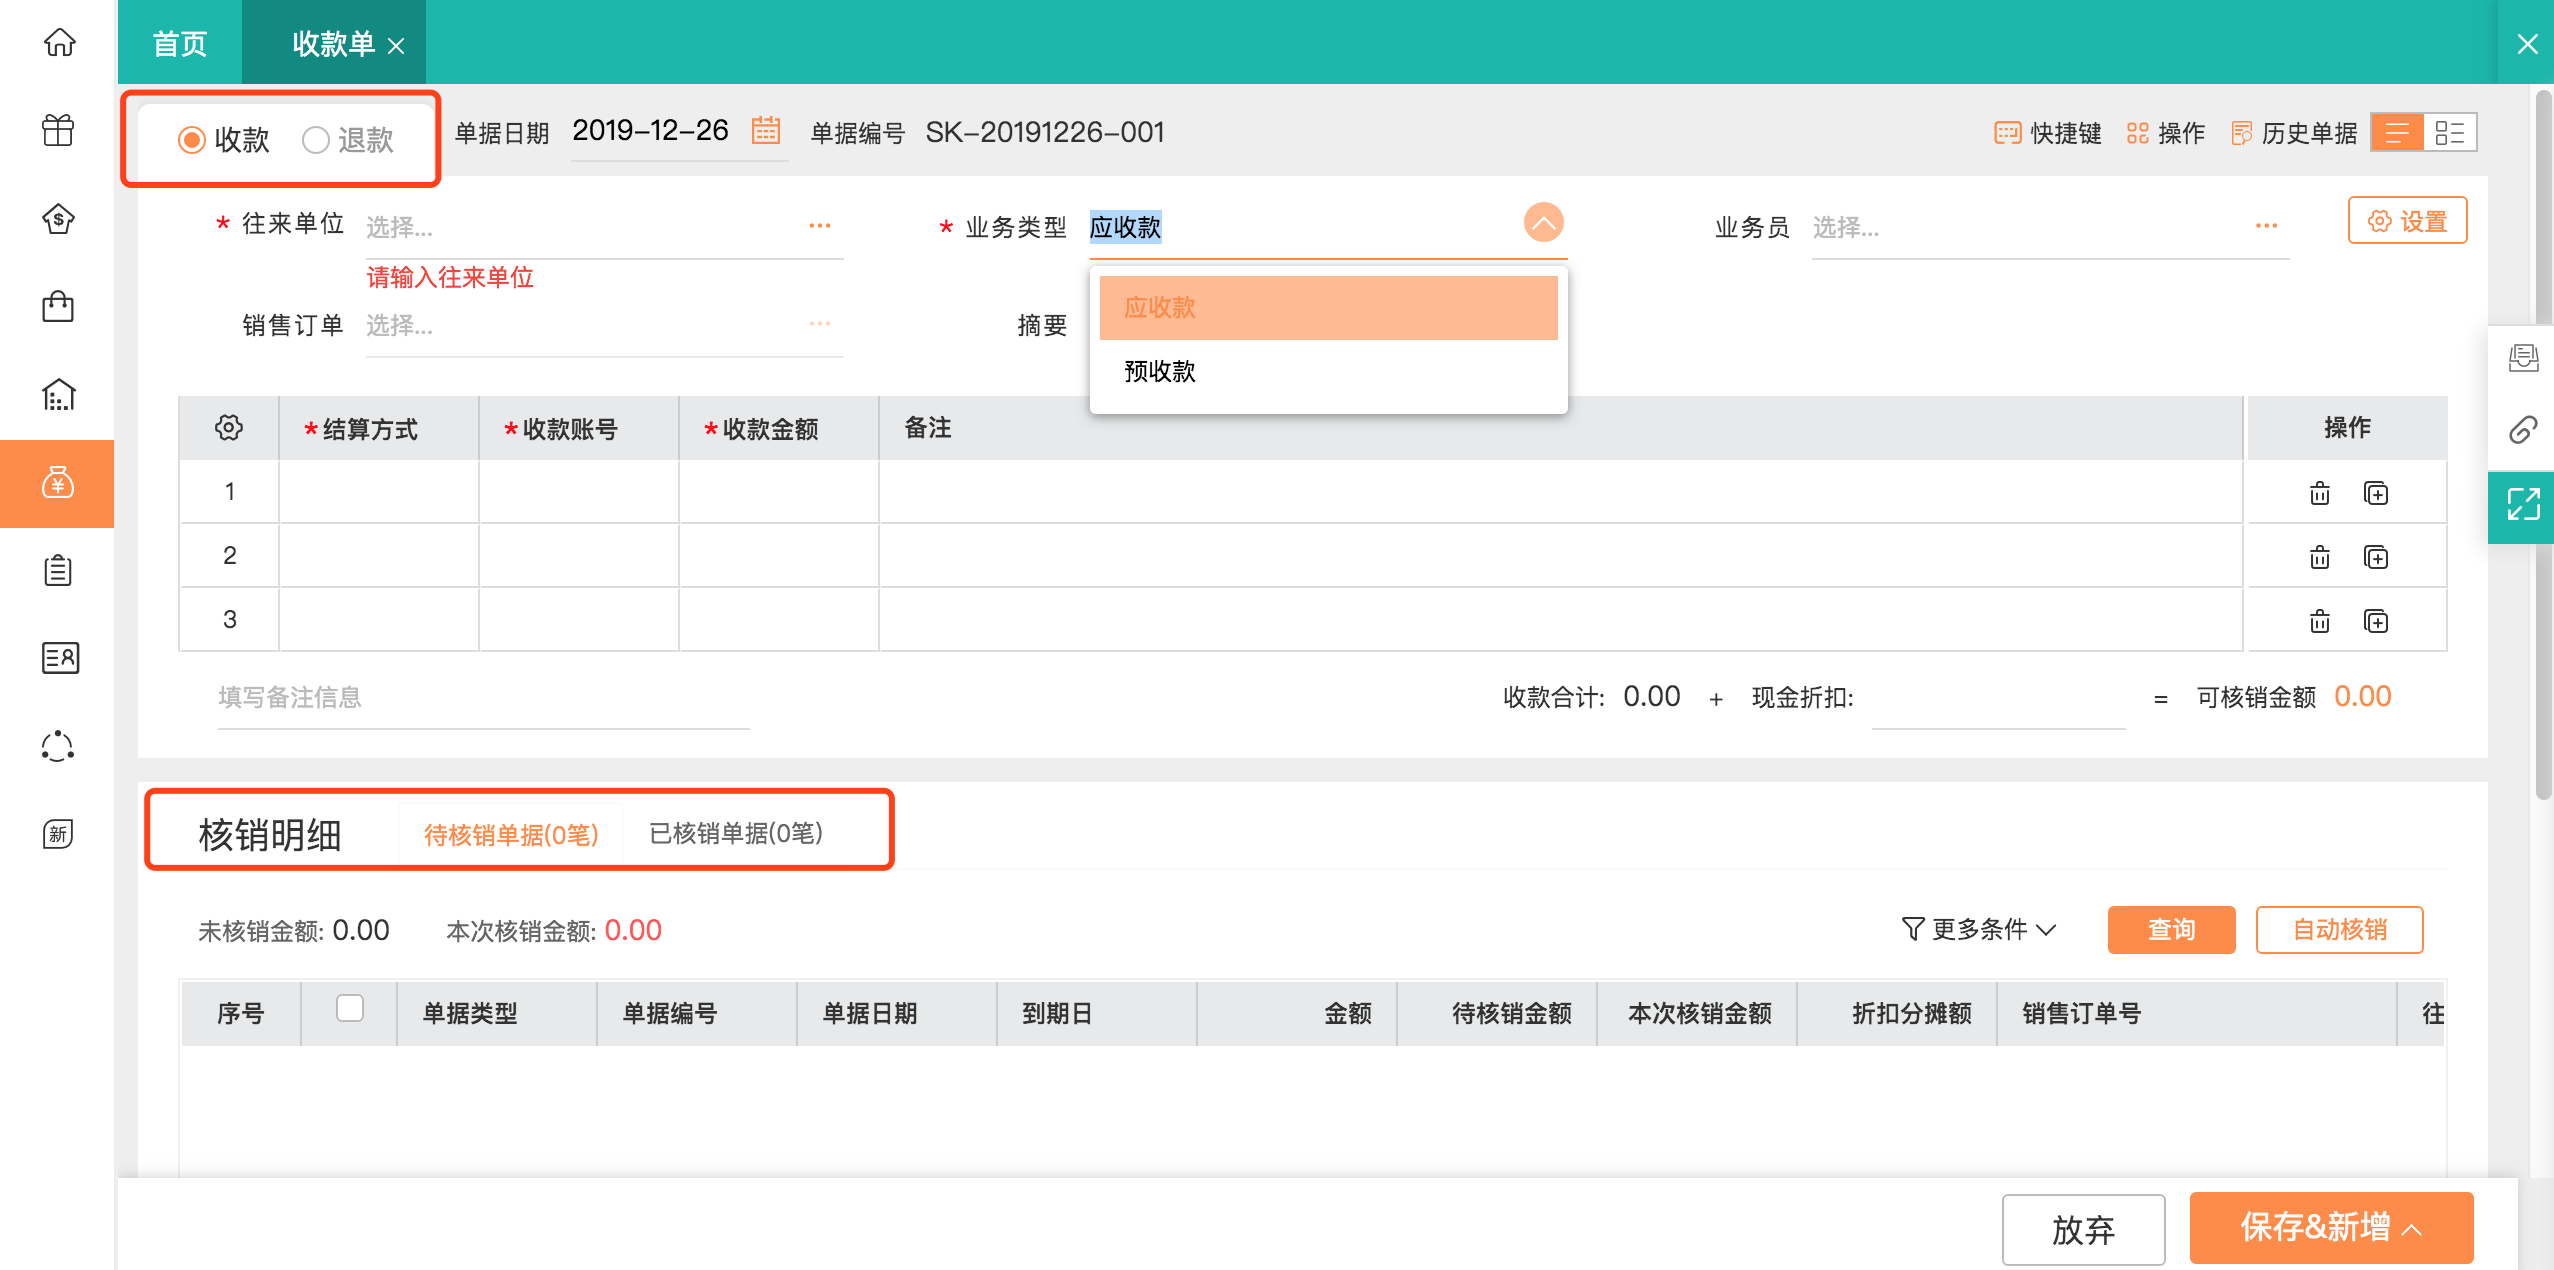The height and width of the screenshot is (1270, 2554).
Task: Open the 更多条件 expander filter
Action: [x=1984, y=930]
